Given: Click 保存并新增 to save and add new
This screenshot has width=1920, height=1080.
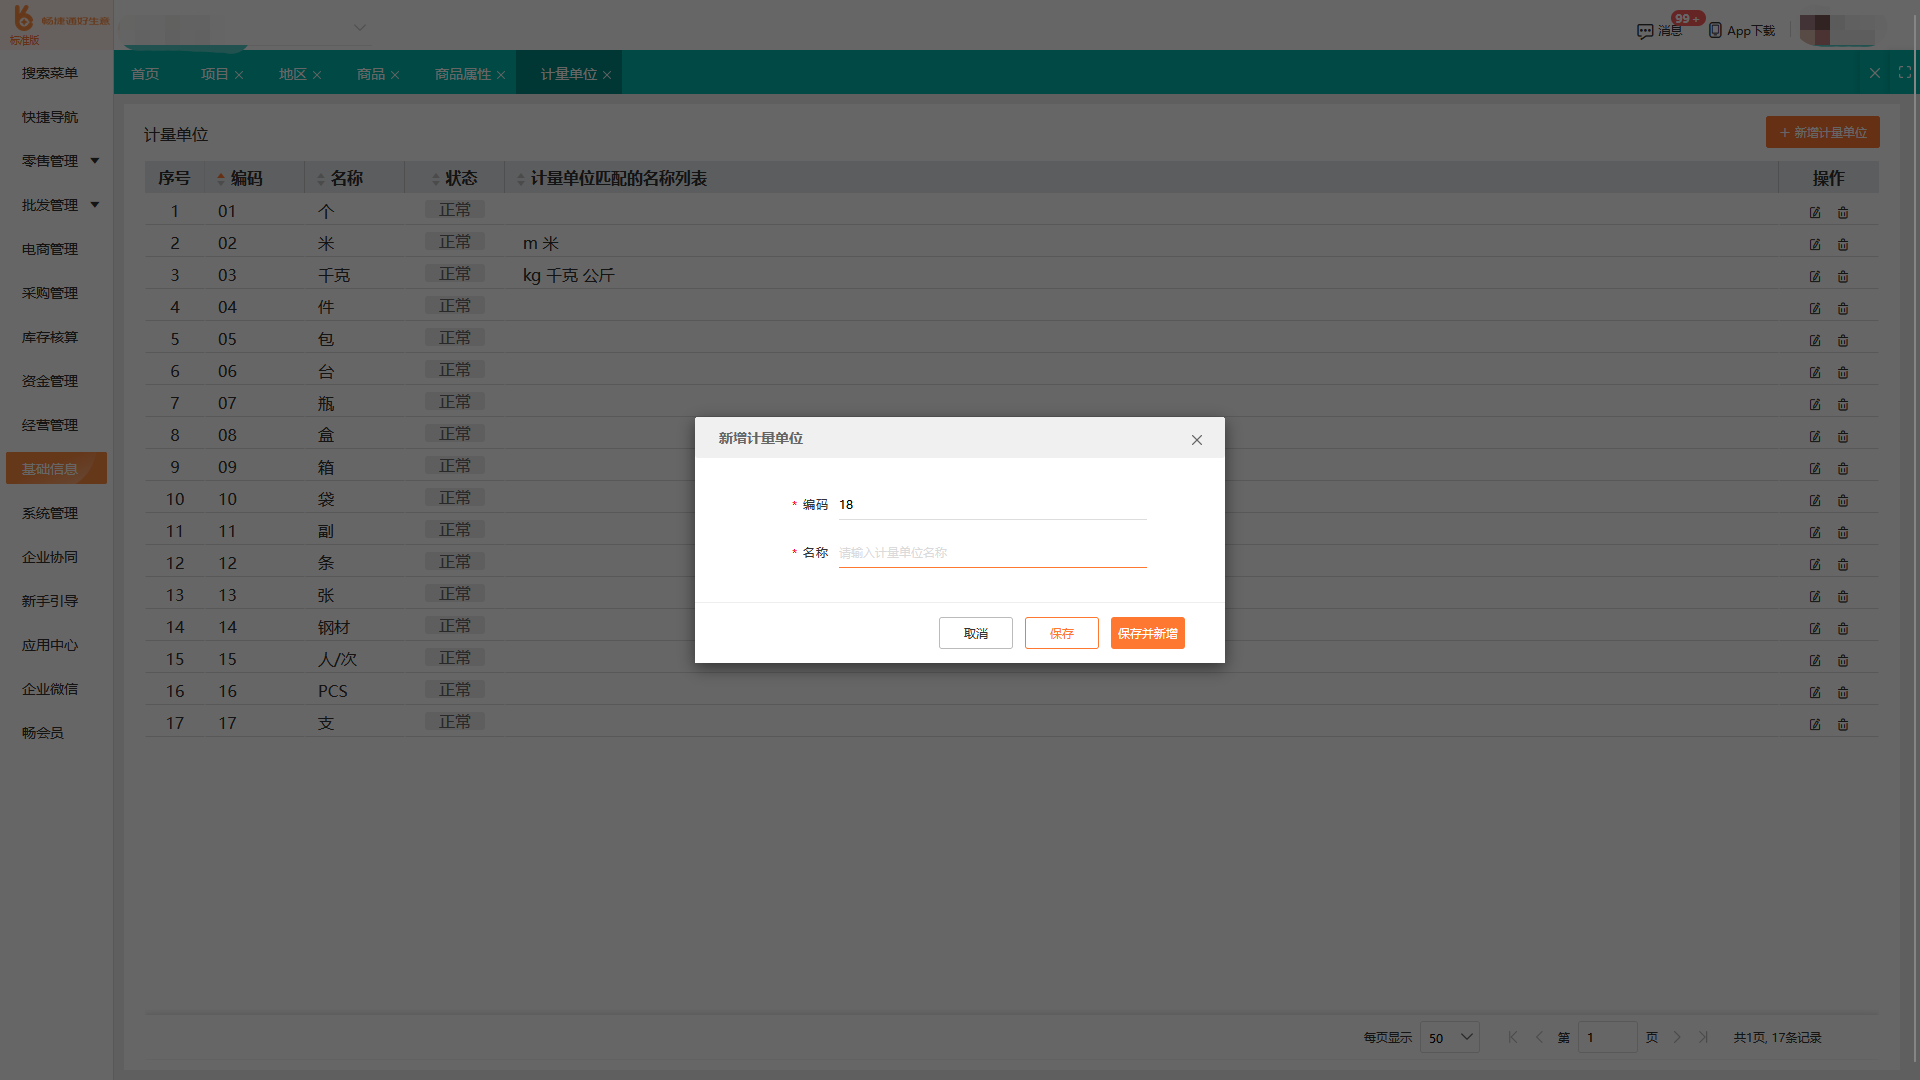Looking at the screenshot, I should [1147, 633].
